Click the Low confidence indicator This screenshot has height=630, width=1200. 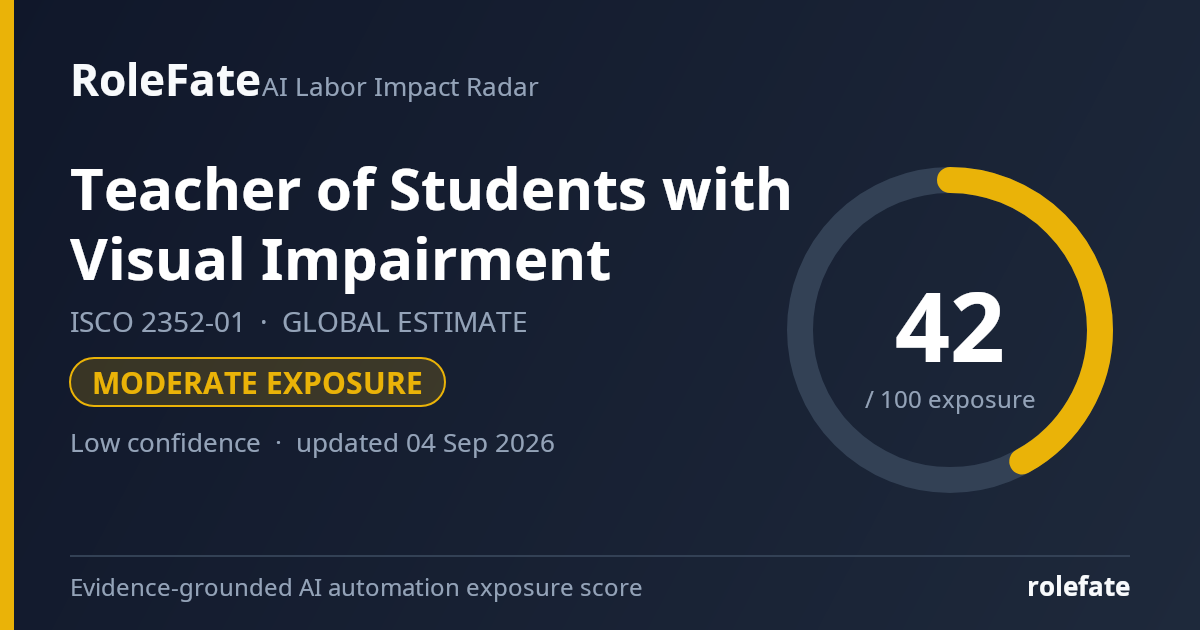click(x=165, y=443)
